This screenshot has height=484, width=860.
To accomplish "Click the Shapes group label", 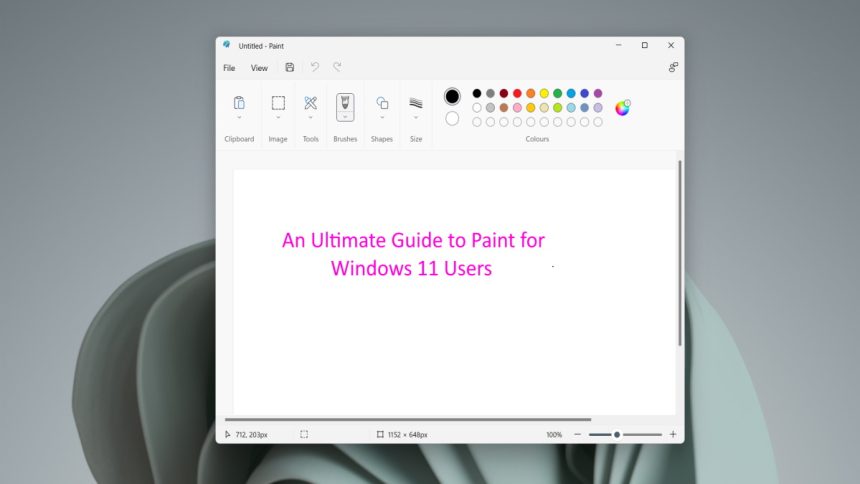I will point(382,139).
